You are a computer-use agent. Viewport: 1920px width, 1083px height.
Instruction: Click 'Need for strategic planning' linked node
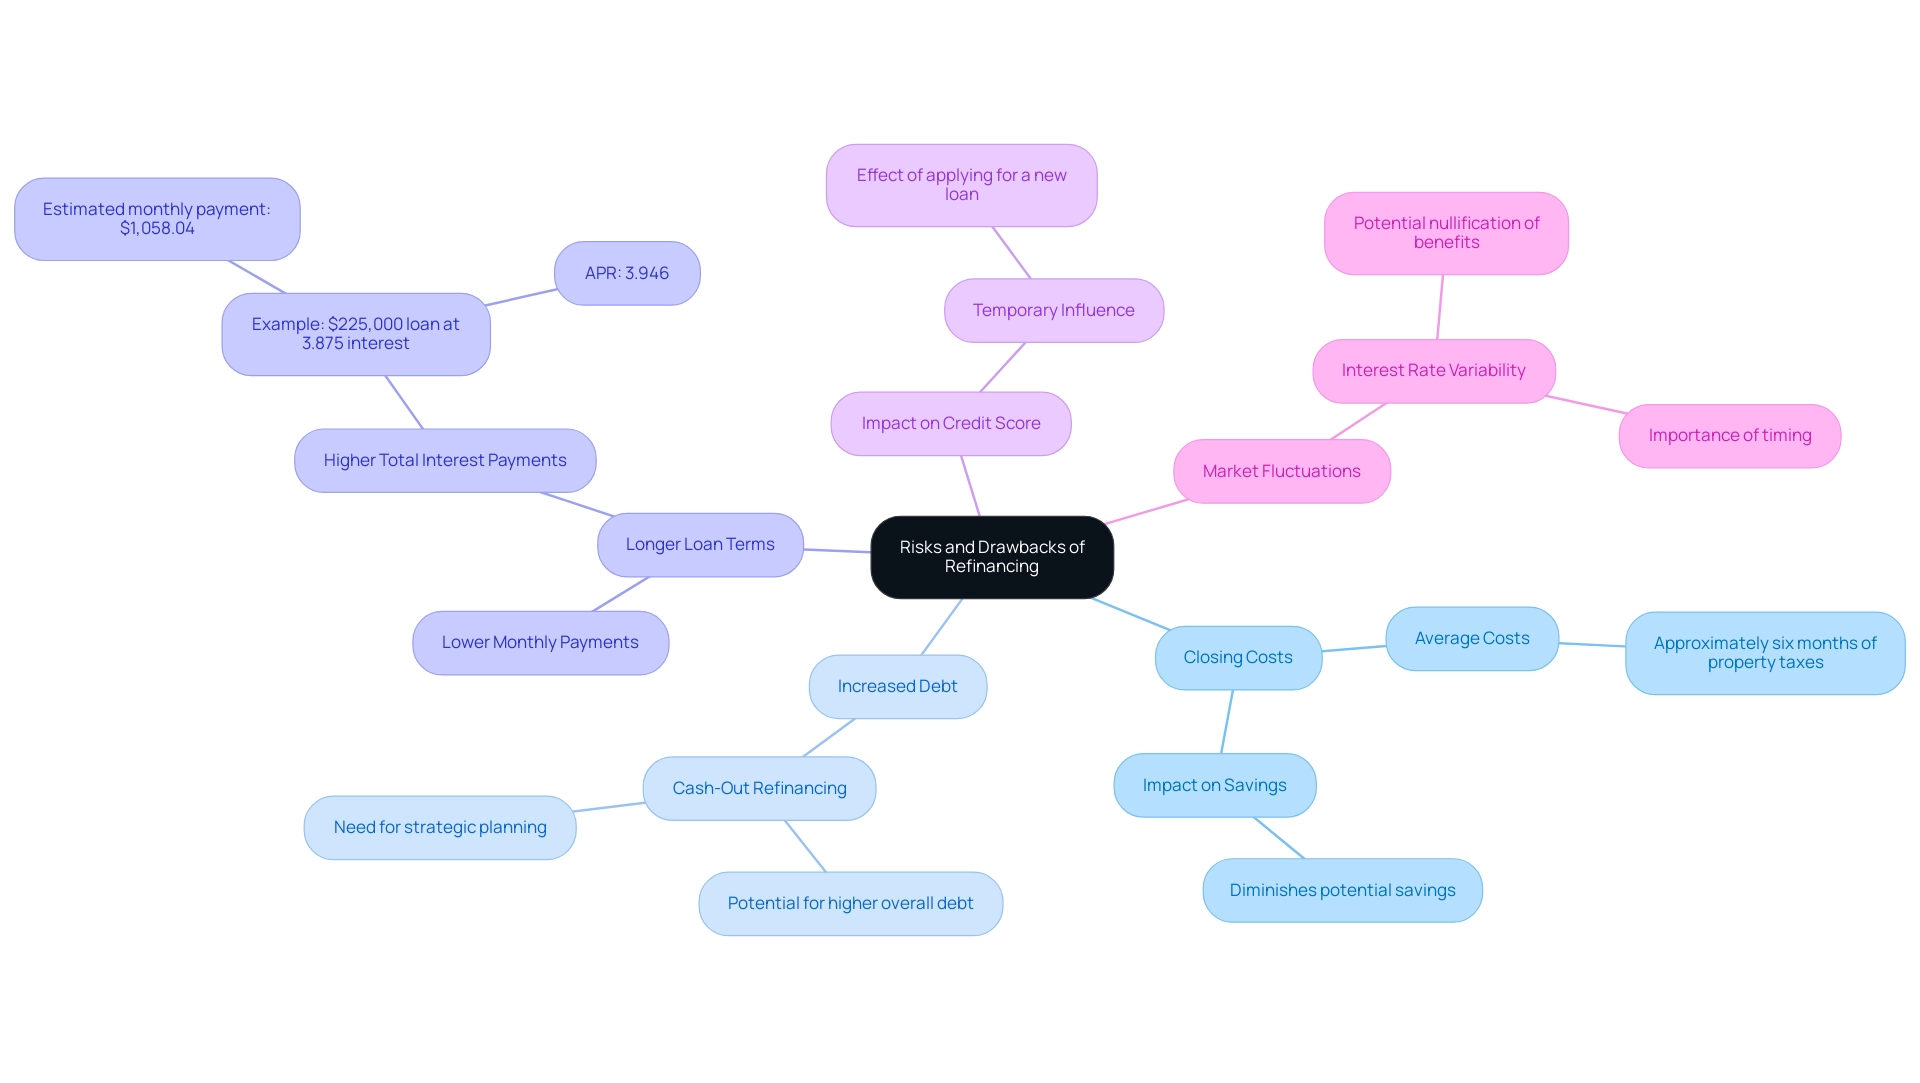pyautogui.click(x=436, y=827)
